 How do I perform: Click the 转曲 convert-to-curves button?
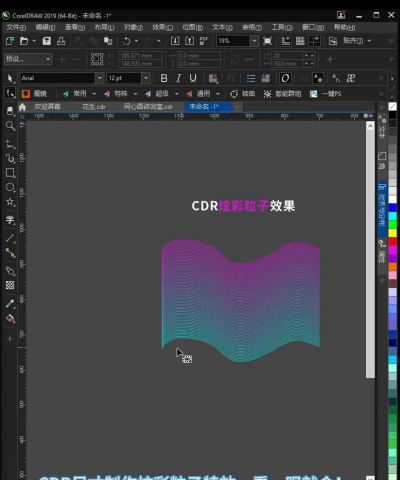(x=243, y=94)
